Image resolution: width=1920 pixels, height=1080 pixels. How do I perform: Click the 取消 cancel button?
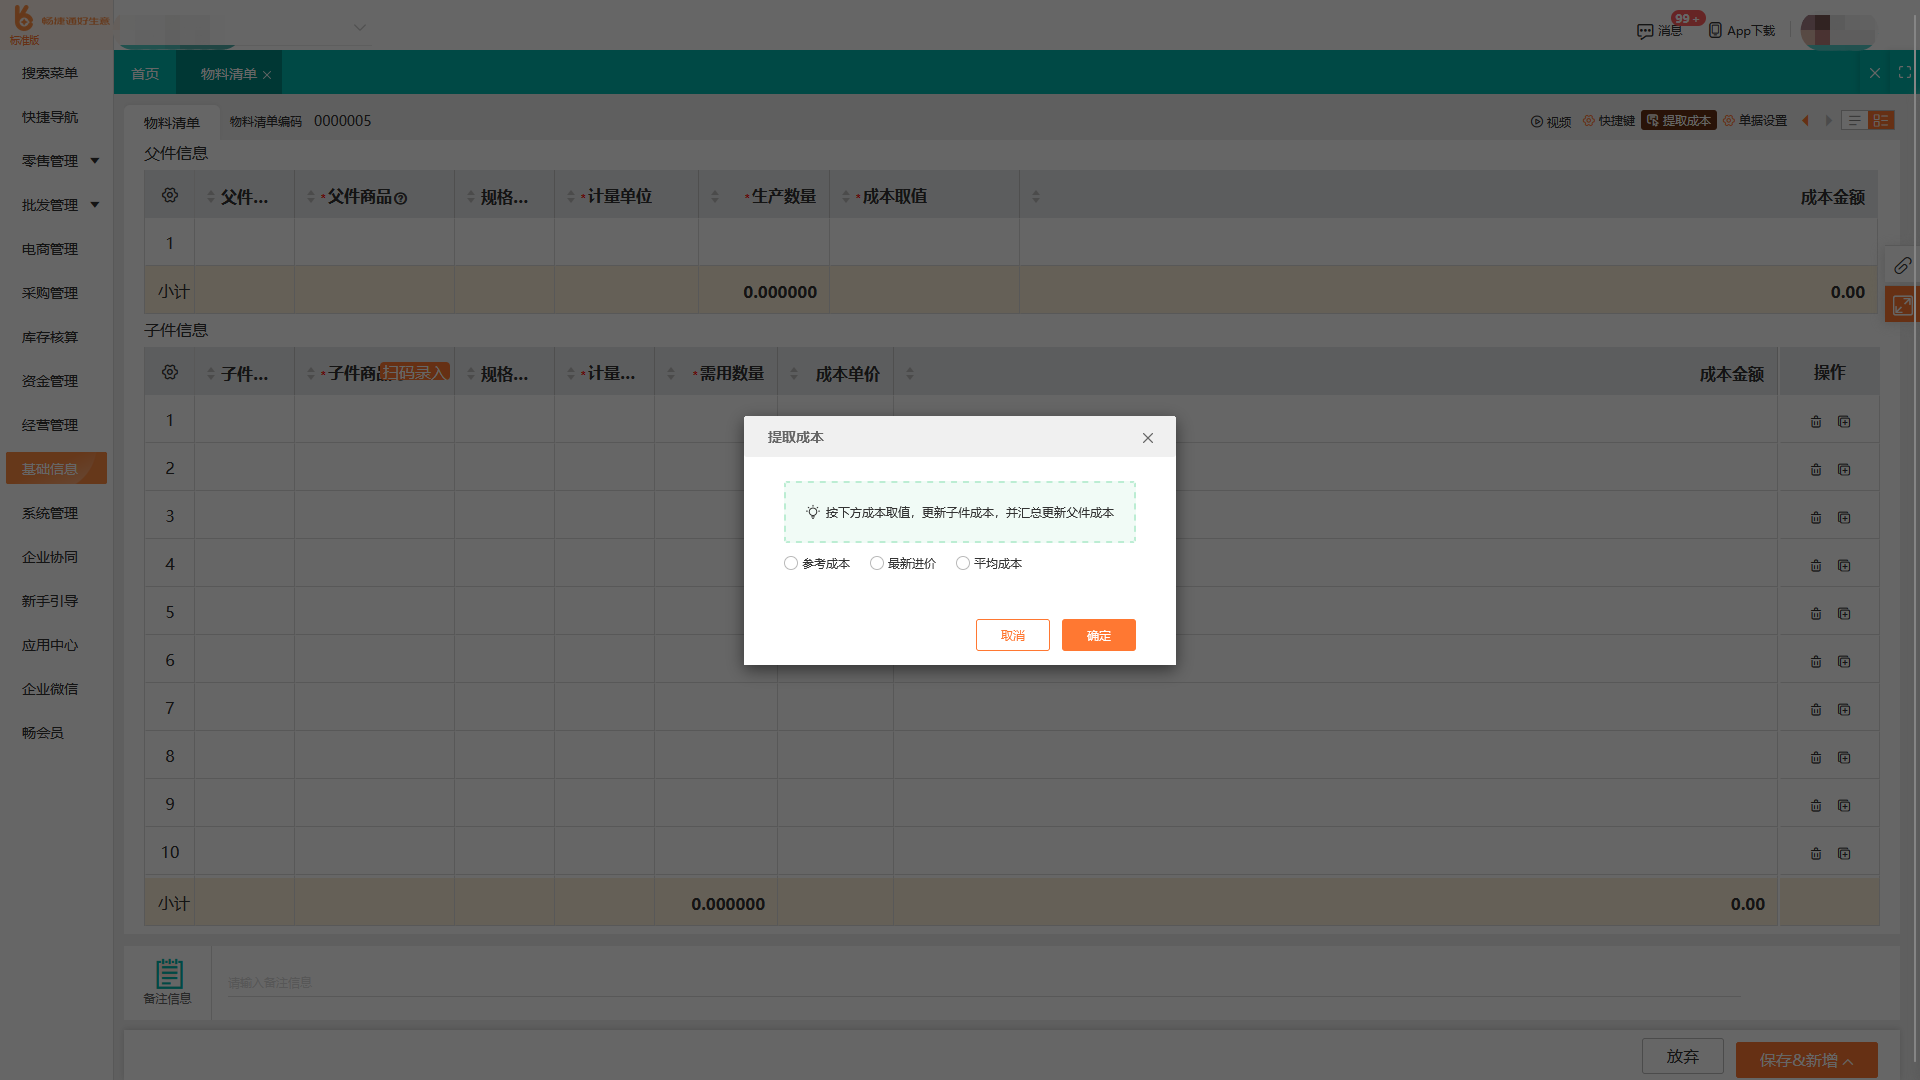pos(1013,634)
